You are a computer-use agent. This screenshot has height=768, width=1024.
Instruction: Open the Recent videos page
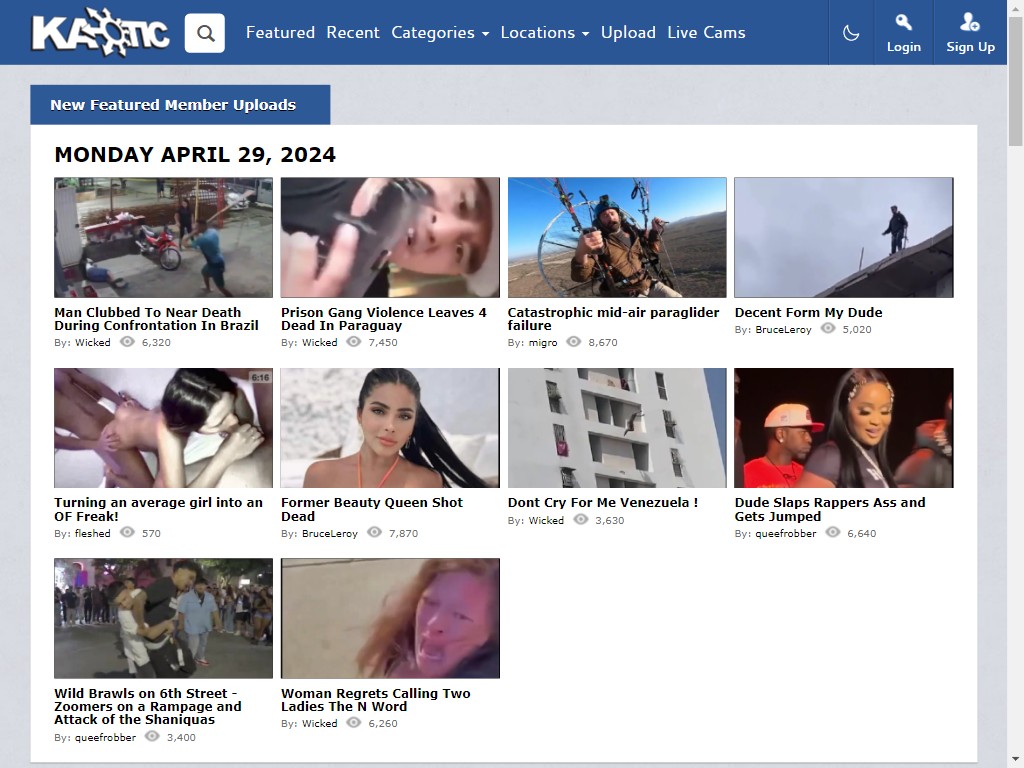(353, 33)
